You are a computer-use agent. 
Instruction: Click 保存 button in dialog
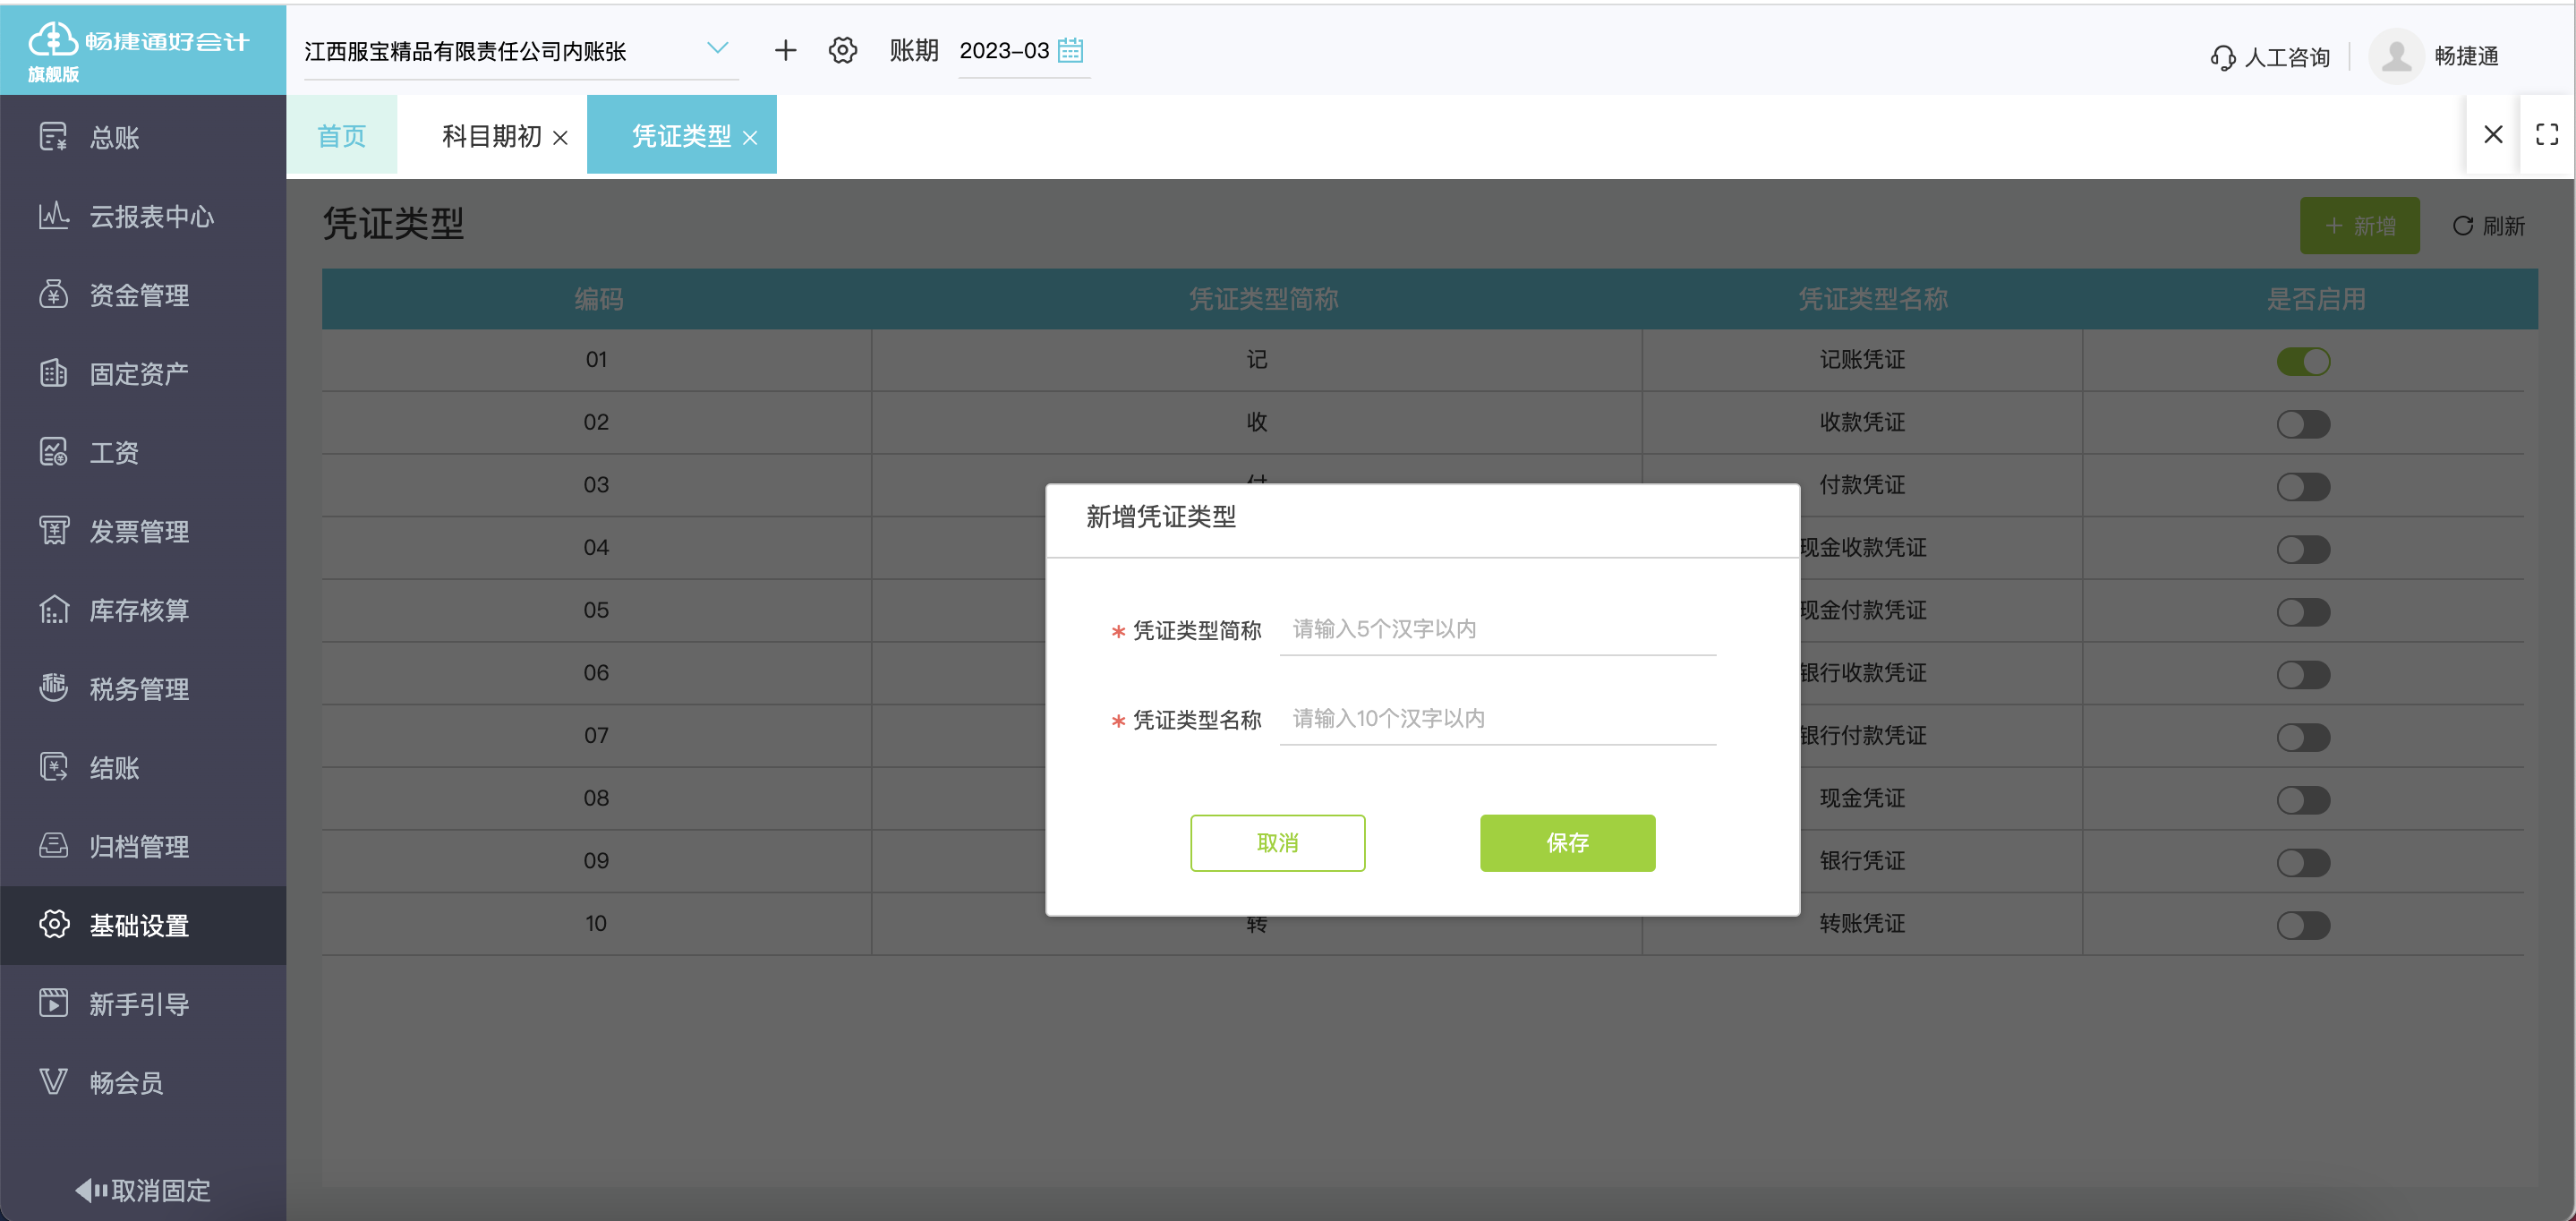click(x=1569, y=843)
